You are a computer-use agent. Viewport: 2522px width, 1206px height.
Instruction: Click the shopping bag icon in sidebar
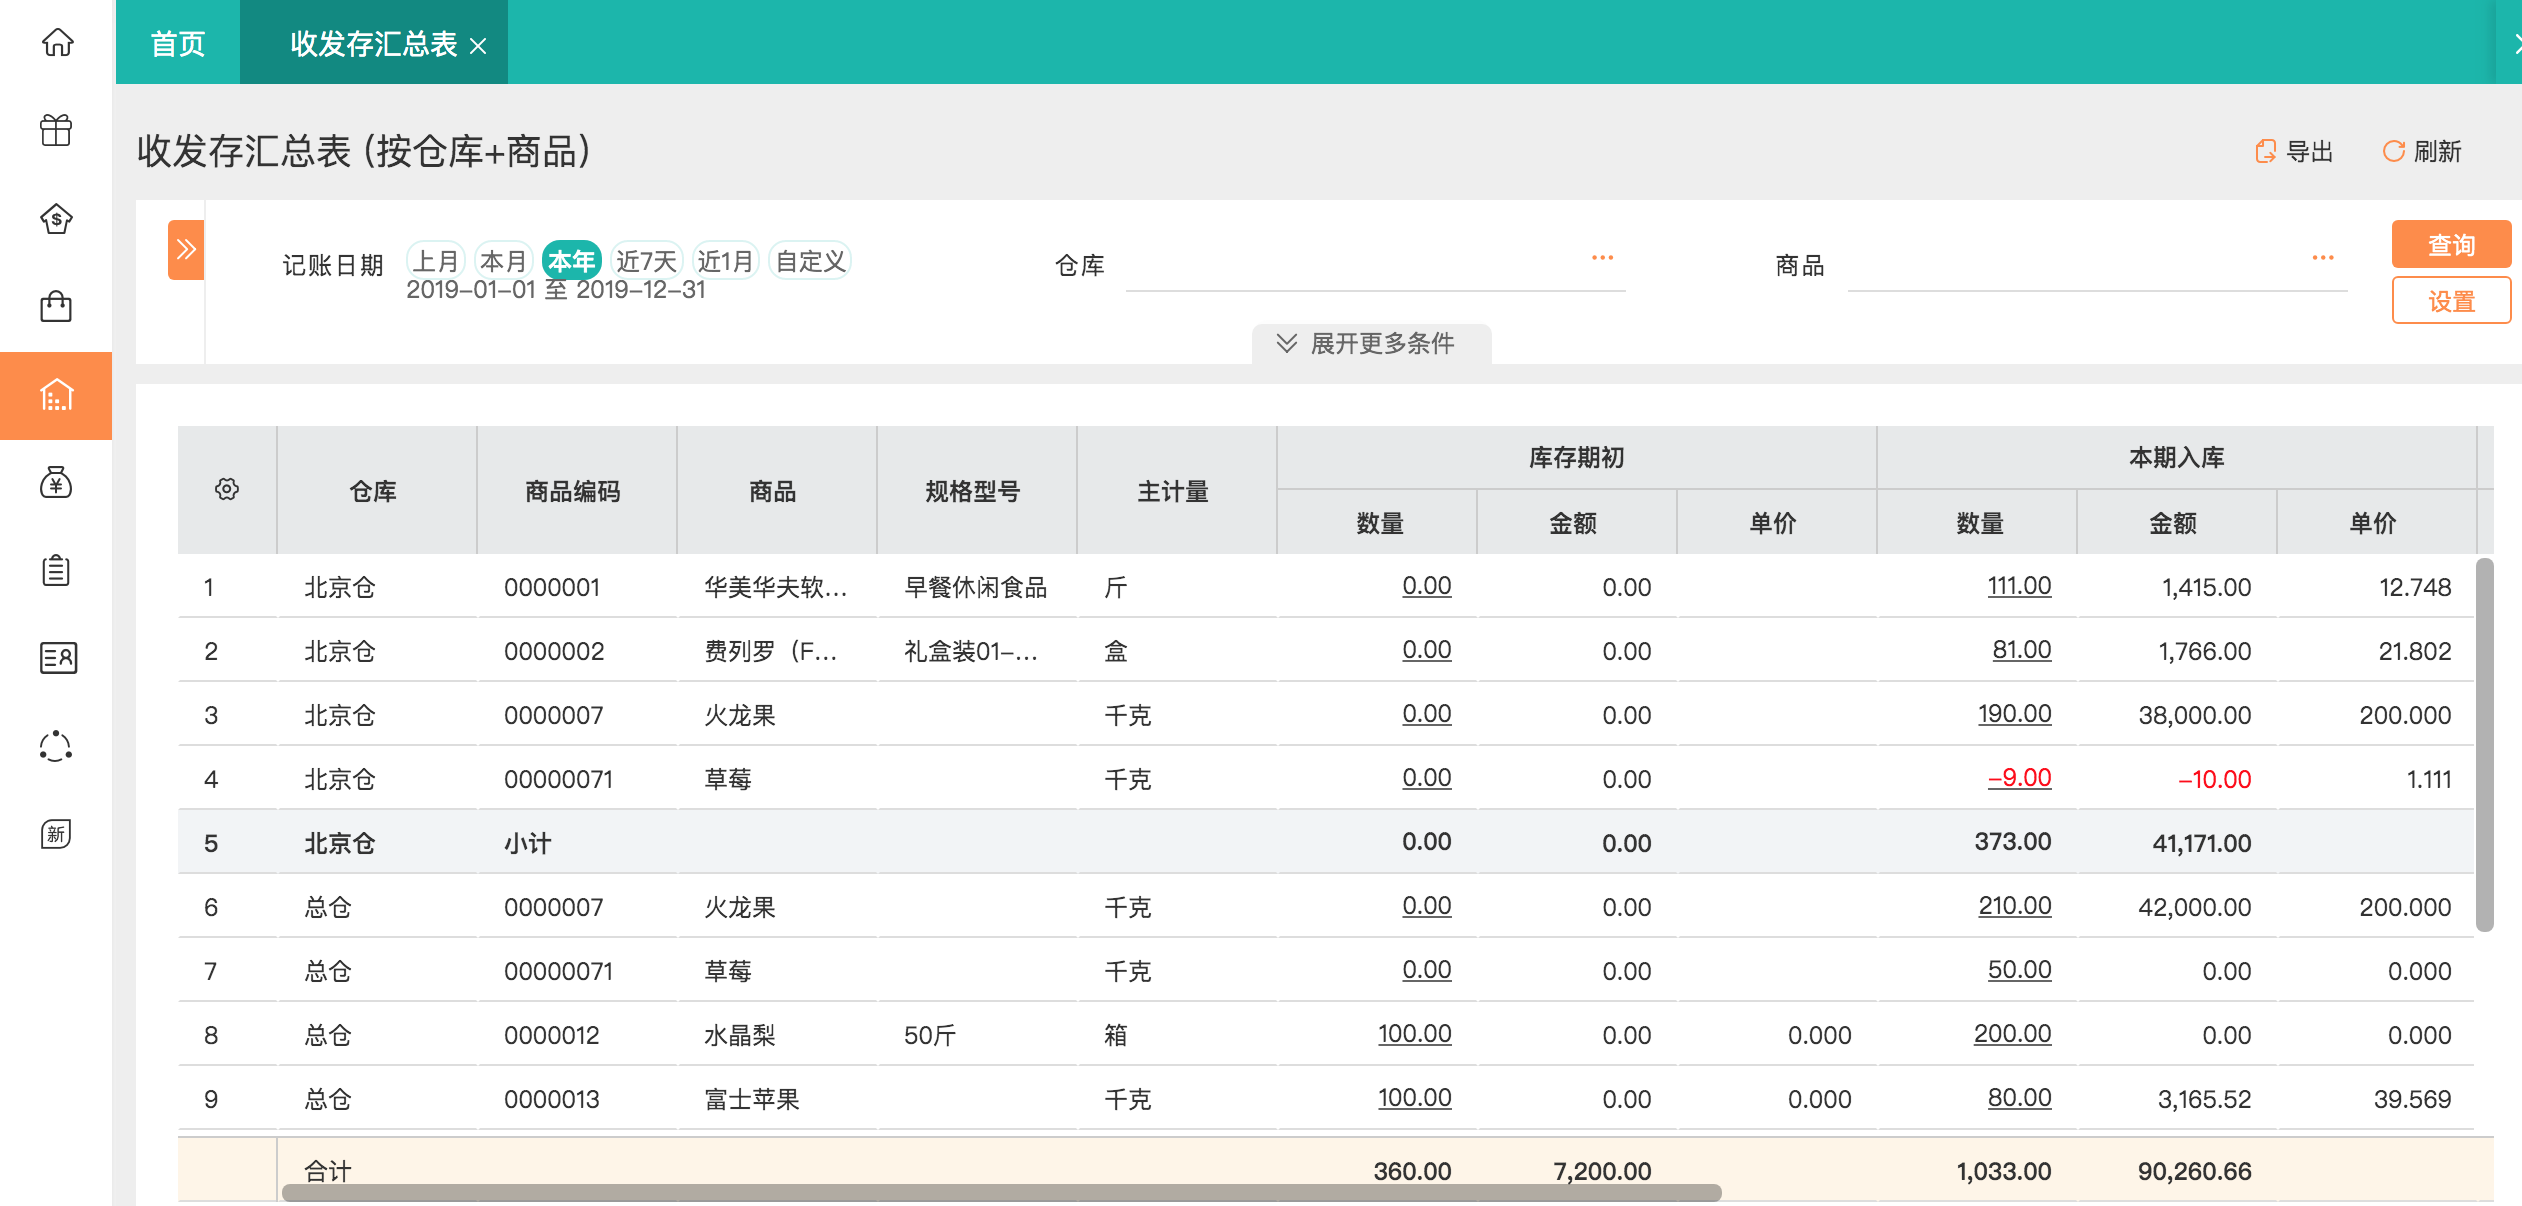(56, 306)
